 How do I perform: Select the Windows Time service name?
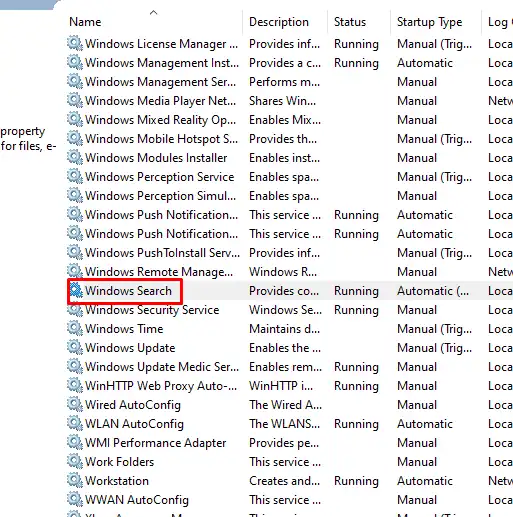pyautogui.click(x=124, y=329)
